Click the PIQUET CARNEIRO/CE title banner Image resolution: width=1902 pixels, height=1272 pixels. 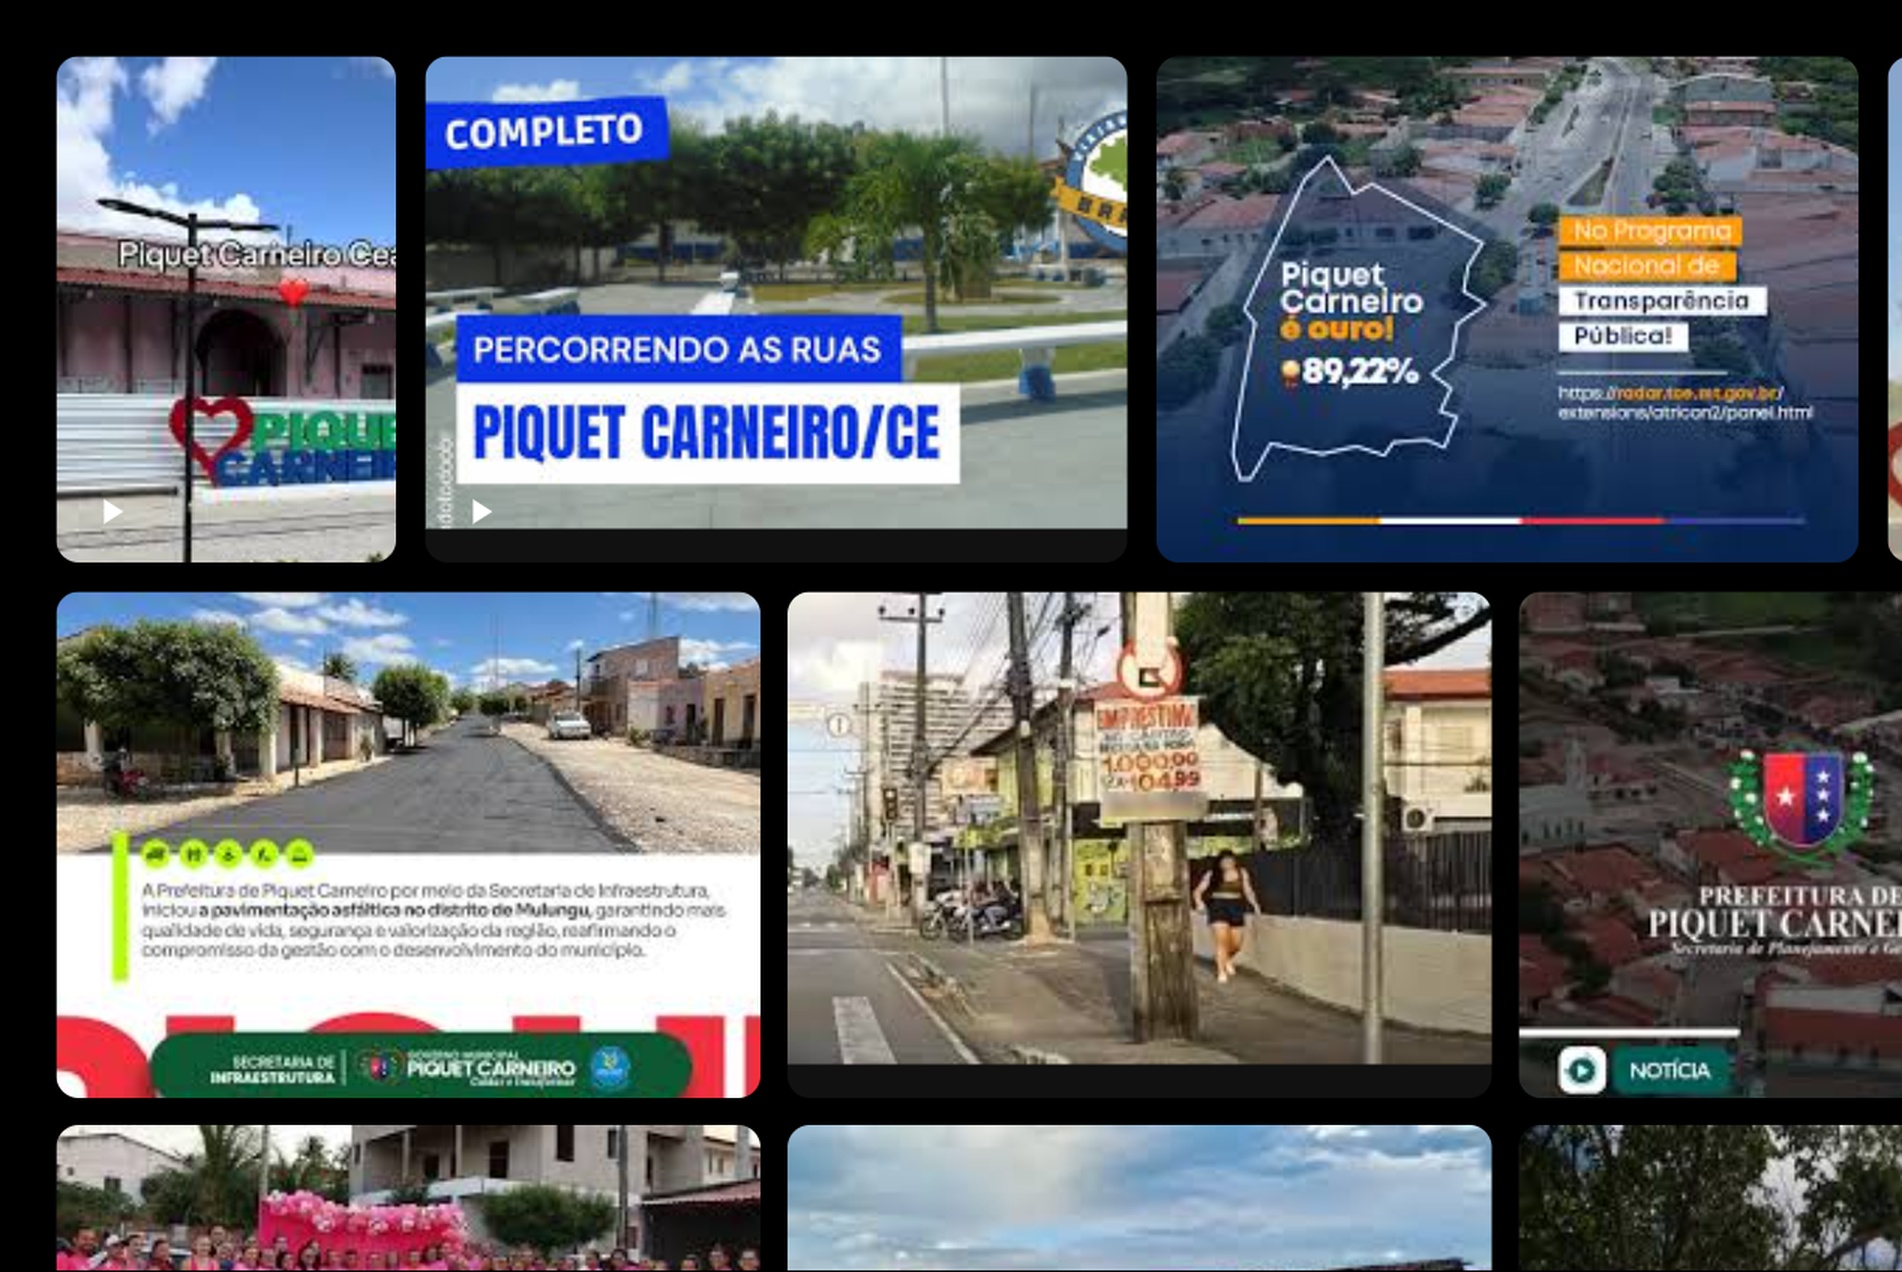tap(706, 434)
